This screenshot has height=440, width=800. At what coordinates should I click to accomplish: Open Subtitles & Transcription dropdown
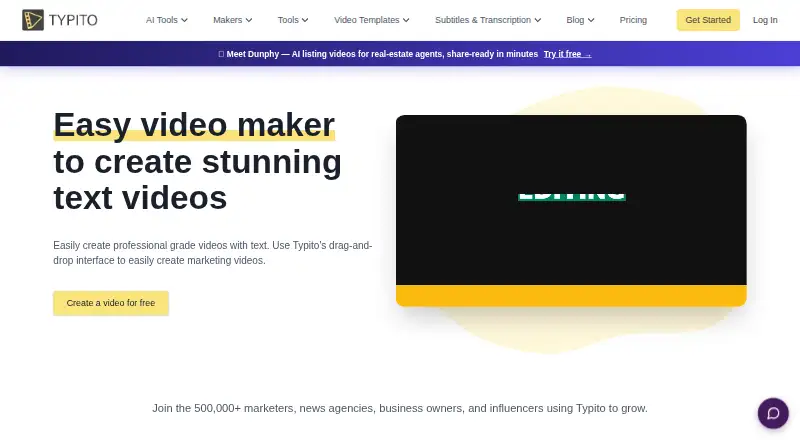(488, 20)
